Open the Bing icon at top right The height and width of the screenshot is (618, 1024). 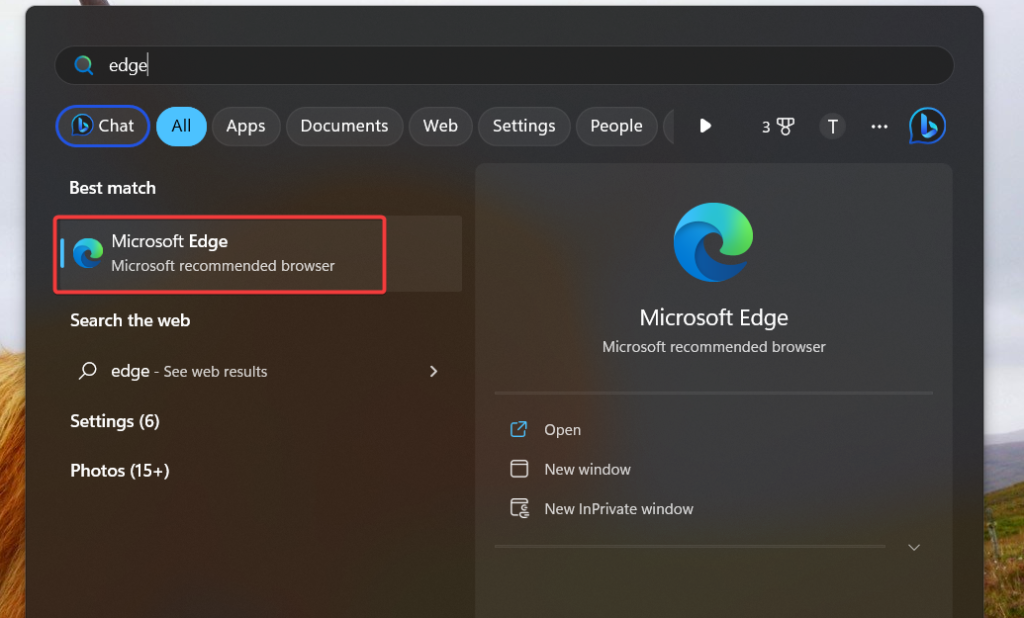pos(927,125)
